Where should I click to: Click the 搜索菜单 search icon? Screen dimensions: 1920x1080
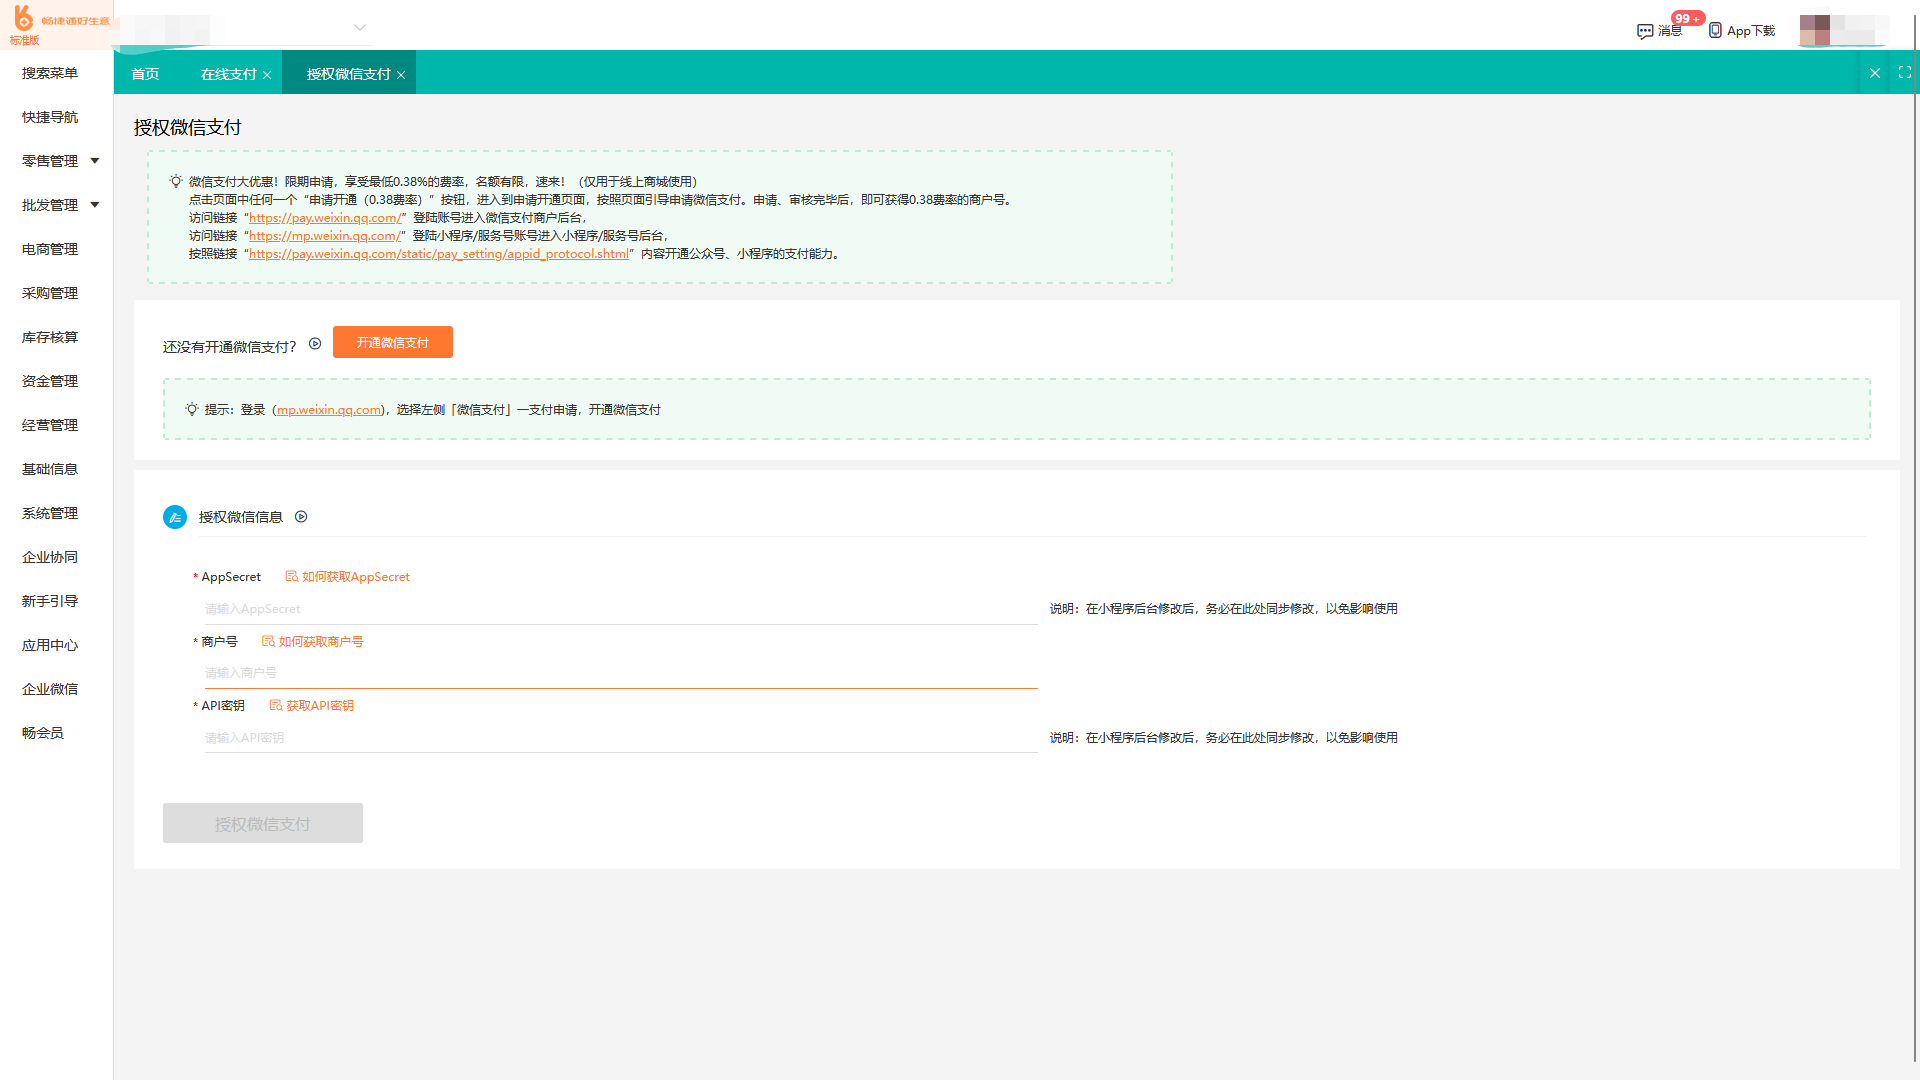50,73
